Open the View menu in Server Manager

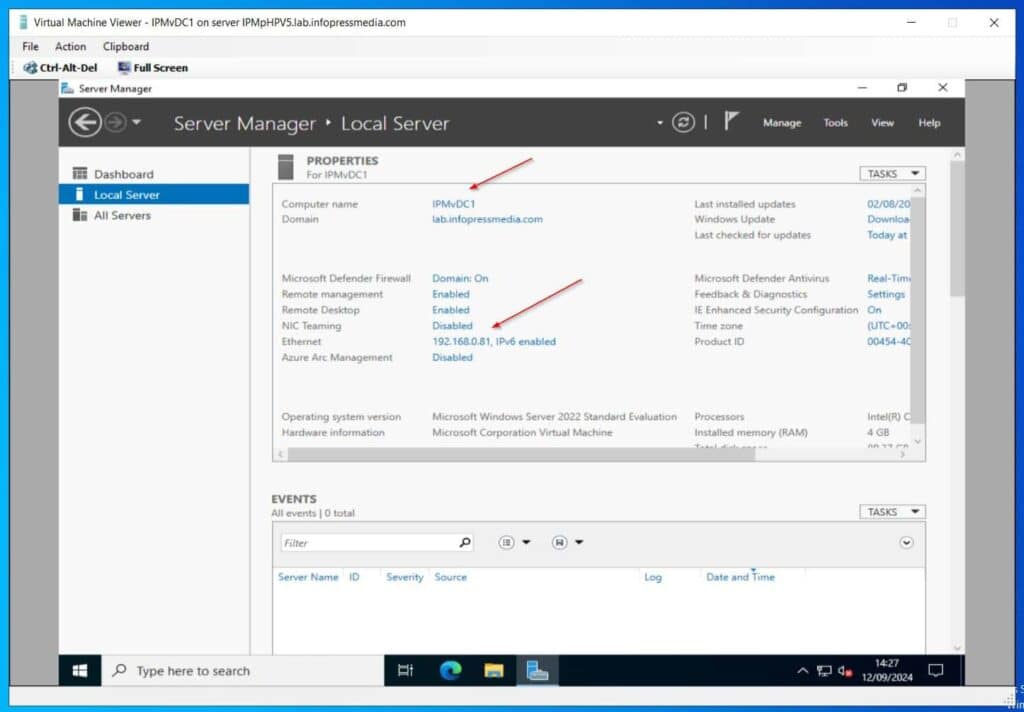click(882, 123)
